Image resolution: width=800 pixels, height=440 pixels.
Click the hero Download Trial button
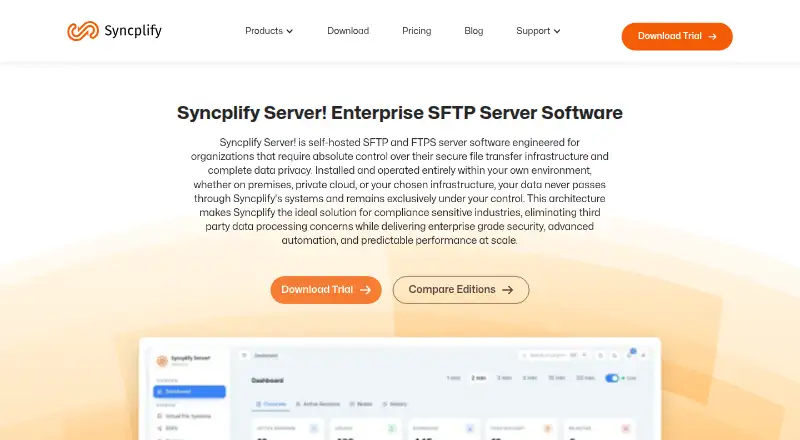pos(326,290)
